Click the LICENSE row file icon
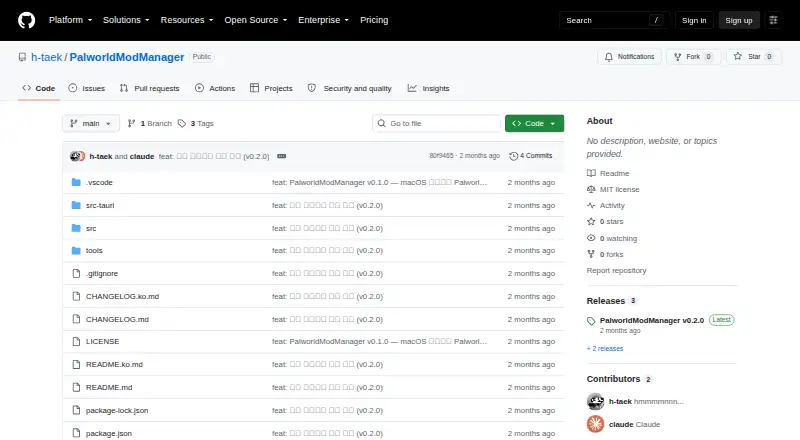Screen dimensions: 800x440 coord(77,341)
